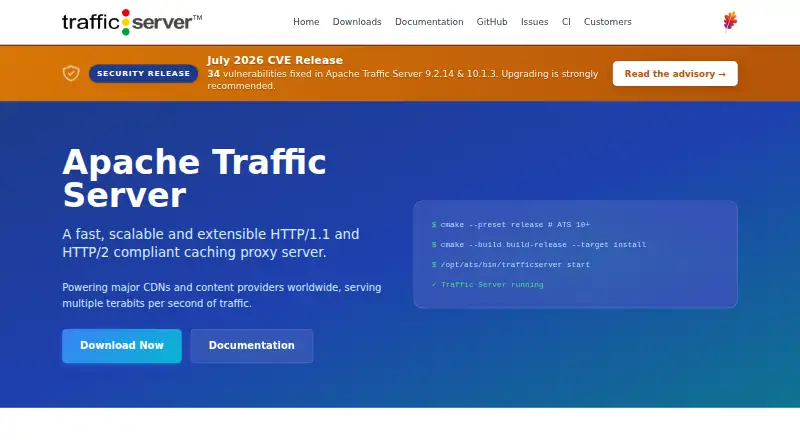Click the Read the advisory button
The height and width of the screenshot is (440, 800).
coord(675,74)
